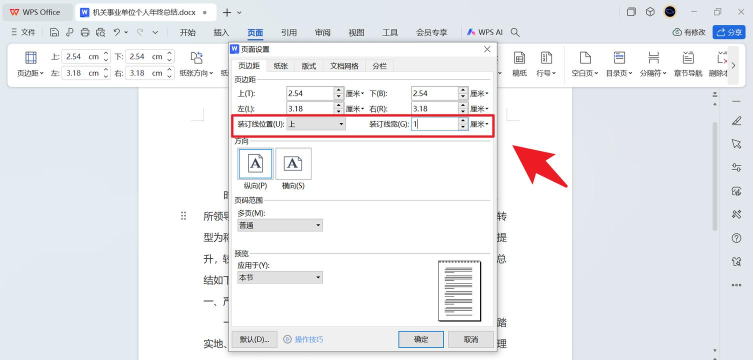Open the unit dropdown beside 装订线宽 field
Image resolution: width=753 pixels, height=360 pixels.
[x=479, y=124]
